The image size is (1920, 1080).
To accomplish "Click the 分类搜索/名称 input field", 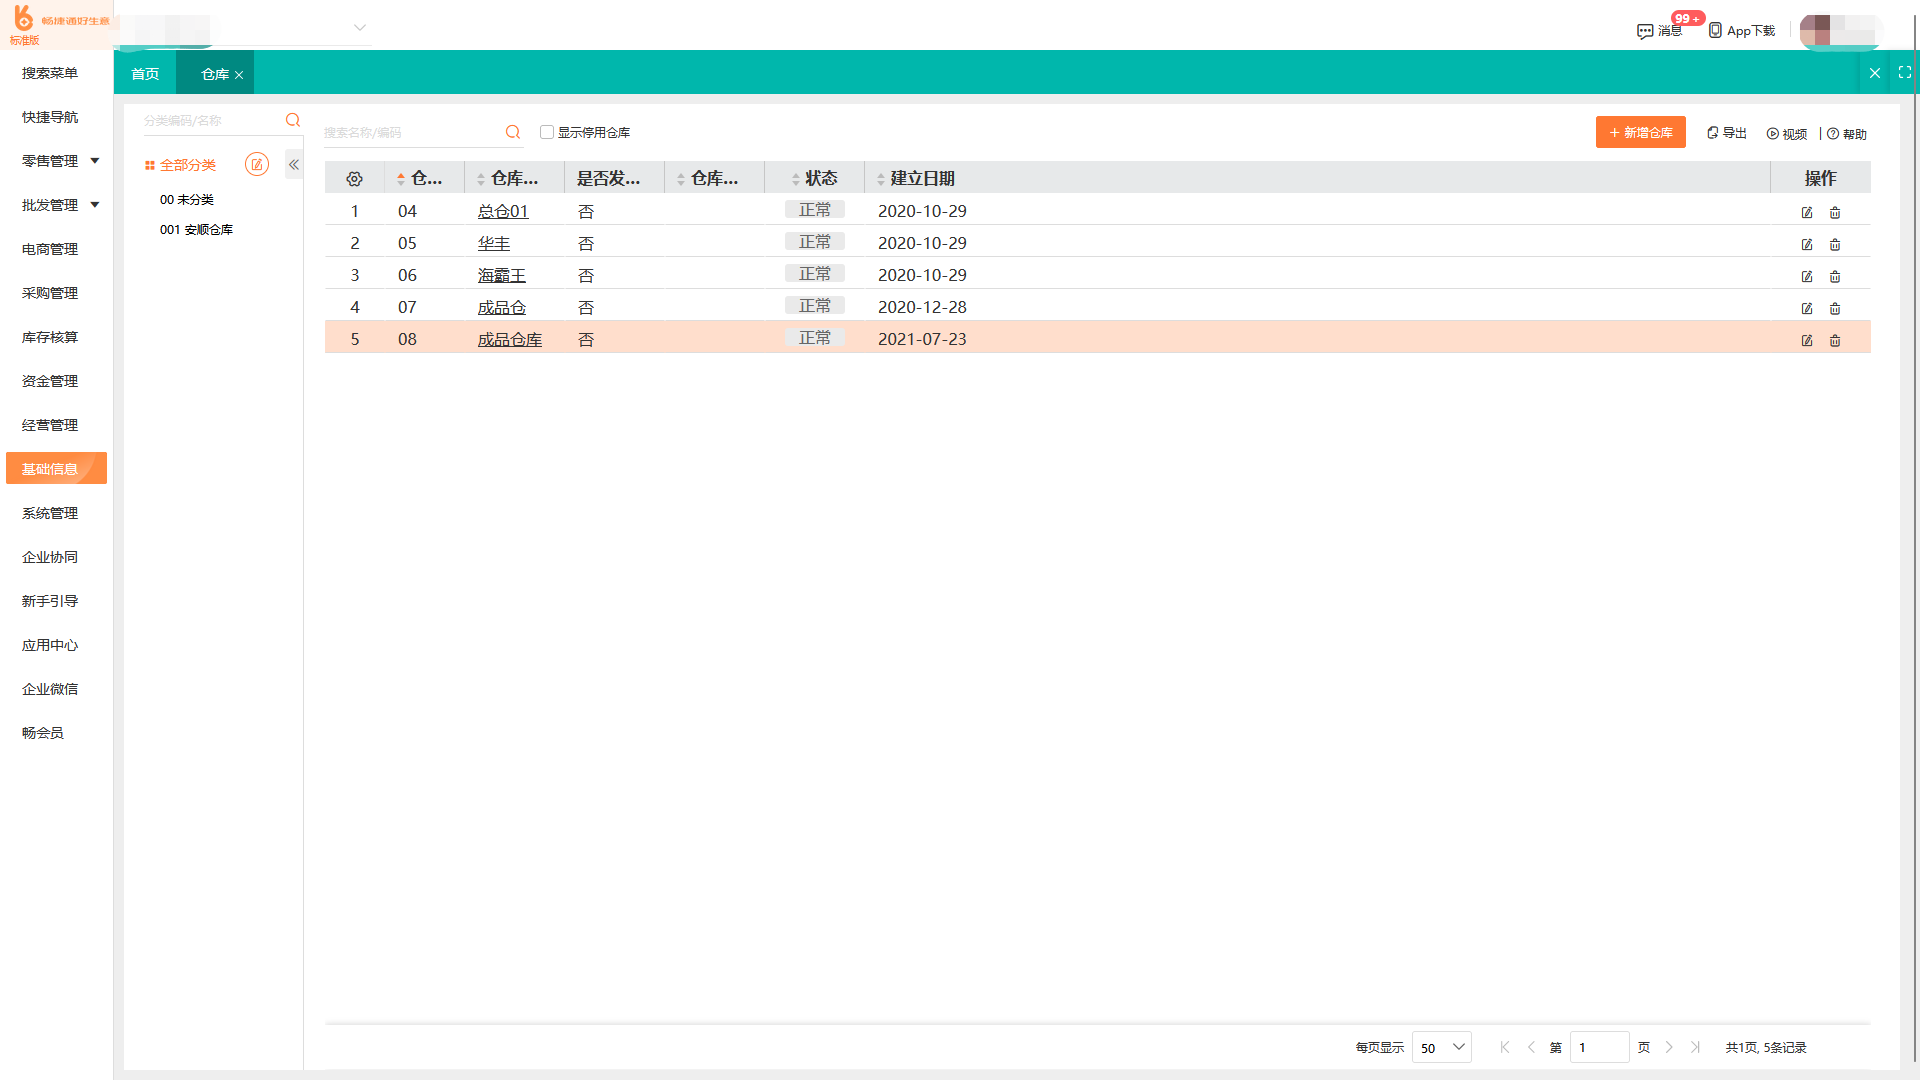I will pos(204,120).
